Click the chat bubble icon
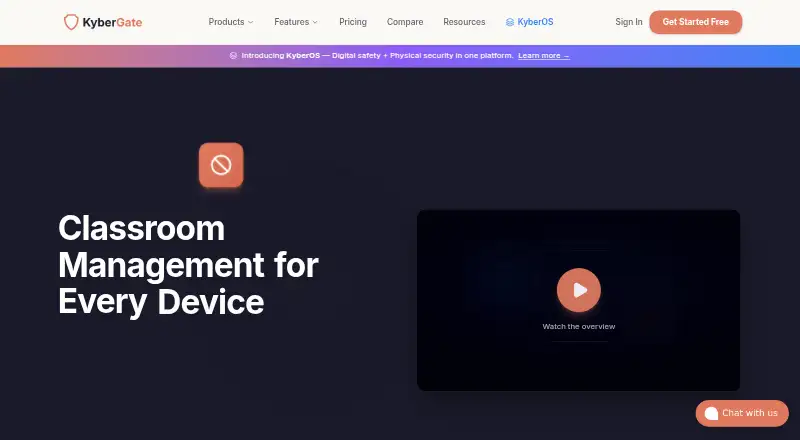This screenshot has height=440, width=800. (711, 413)
